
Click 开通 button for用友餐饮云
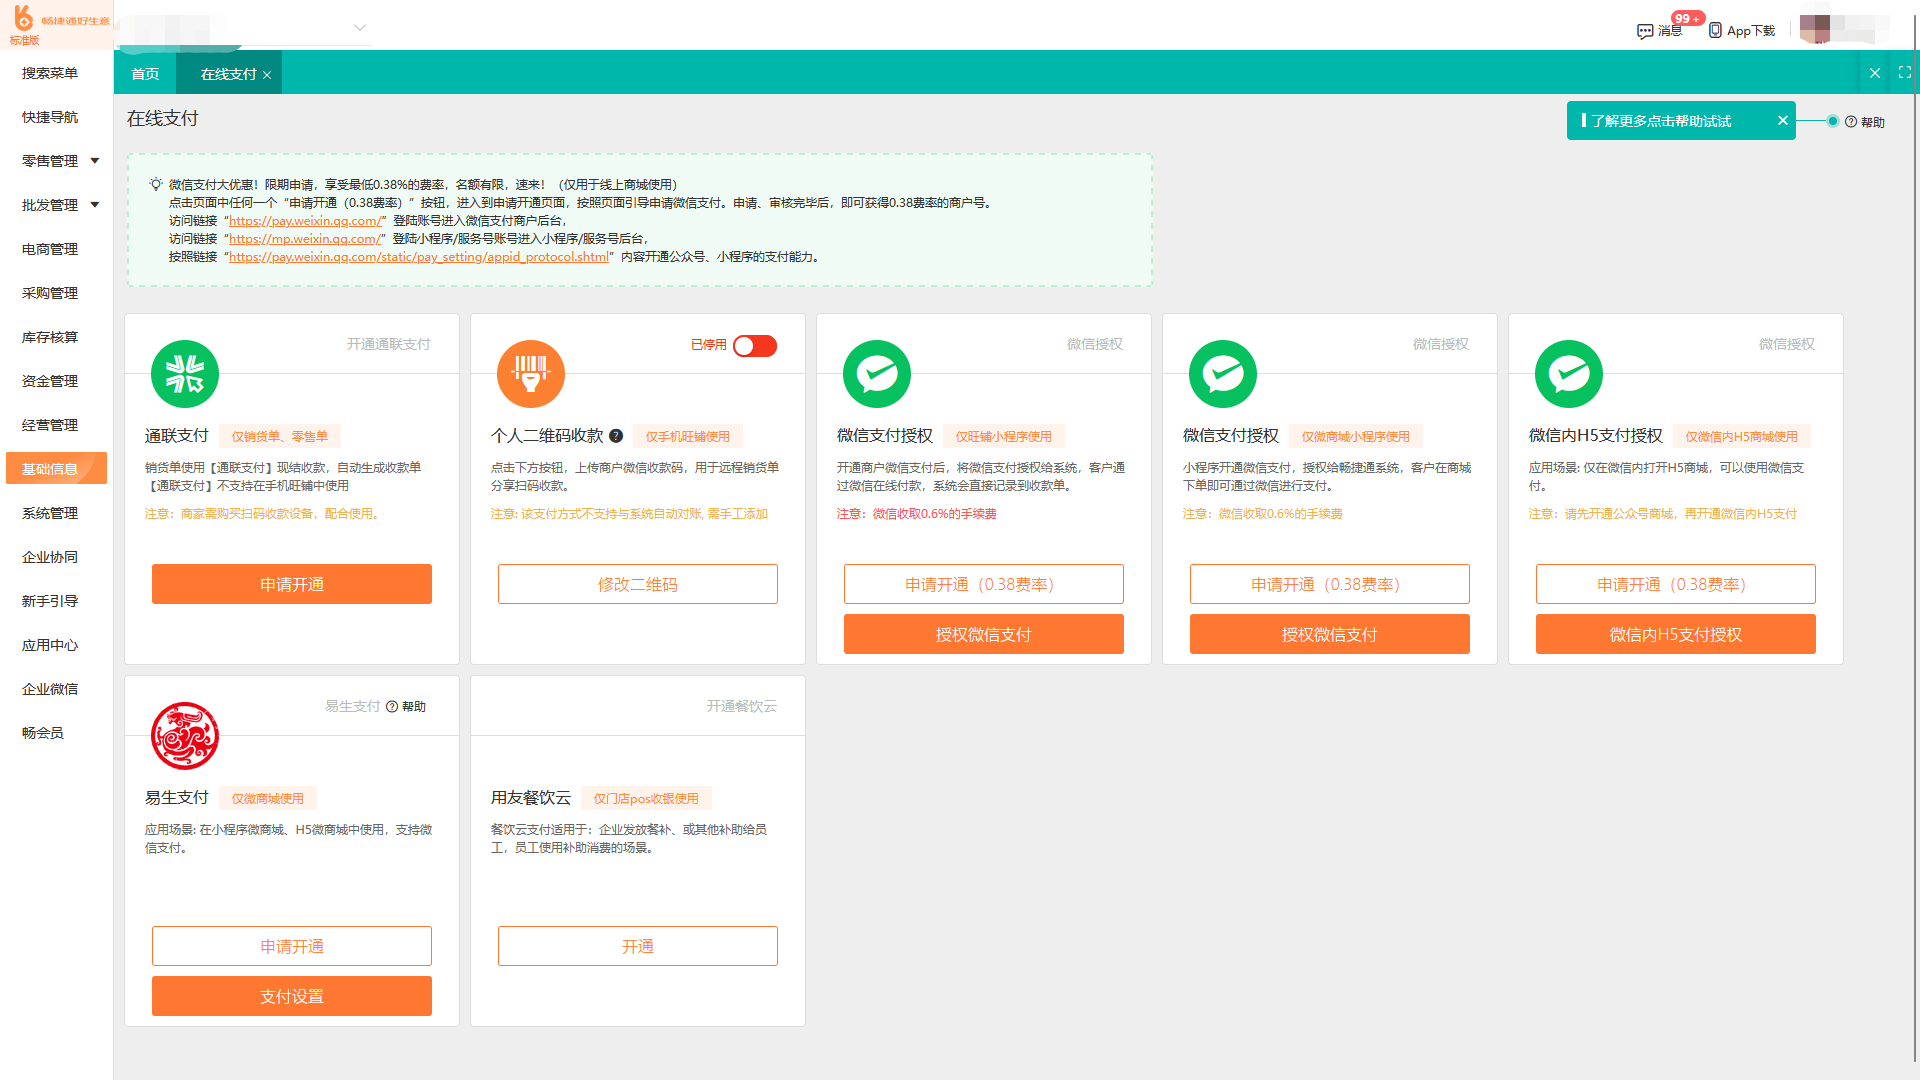tap(638, 945)
